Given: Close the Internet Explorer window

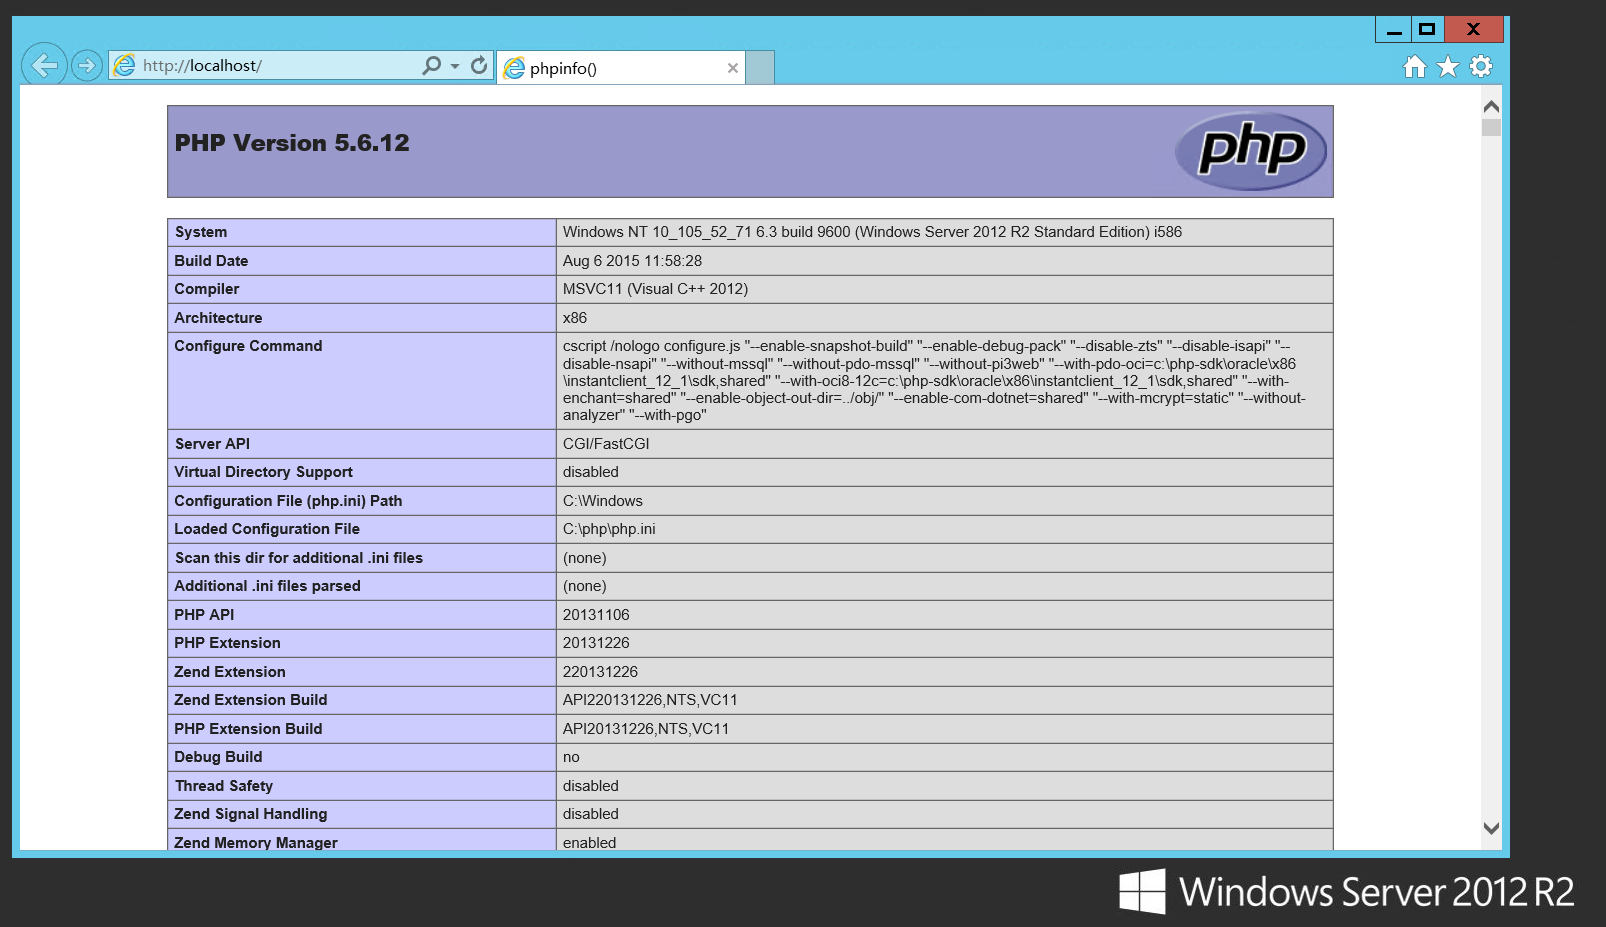Looking at the screenshot, I should click(1473, 30).
